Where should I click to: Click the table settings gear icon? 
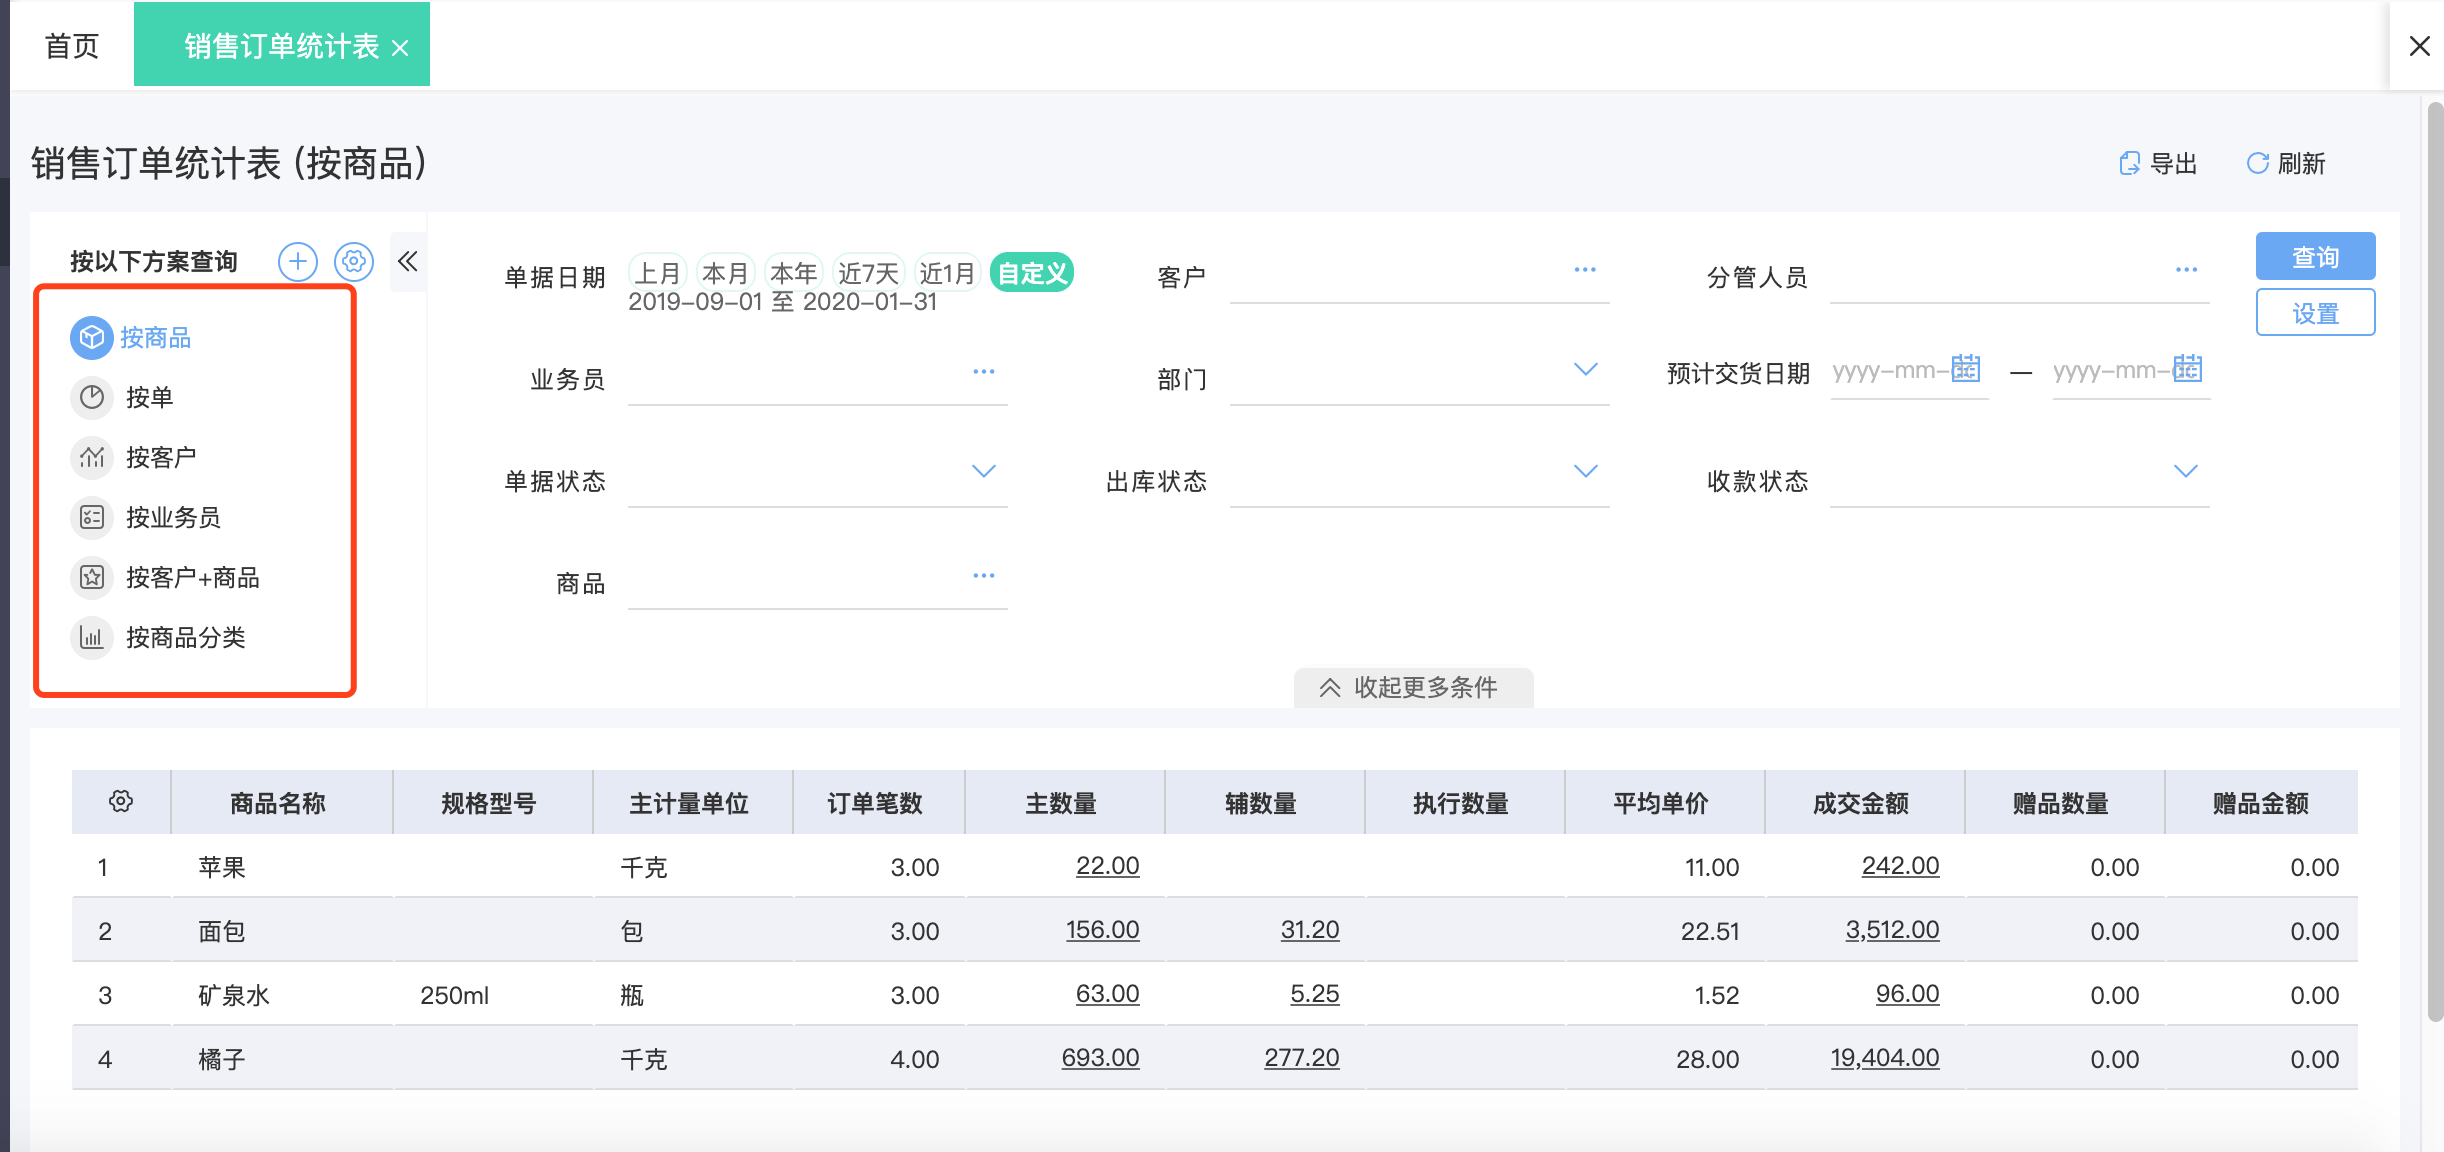(122, 801)
